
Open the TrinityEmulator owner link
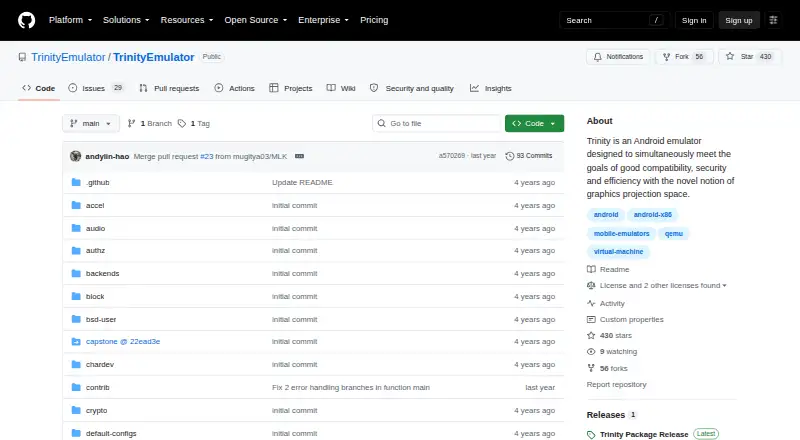[x=68, y=57]
